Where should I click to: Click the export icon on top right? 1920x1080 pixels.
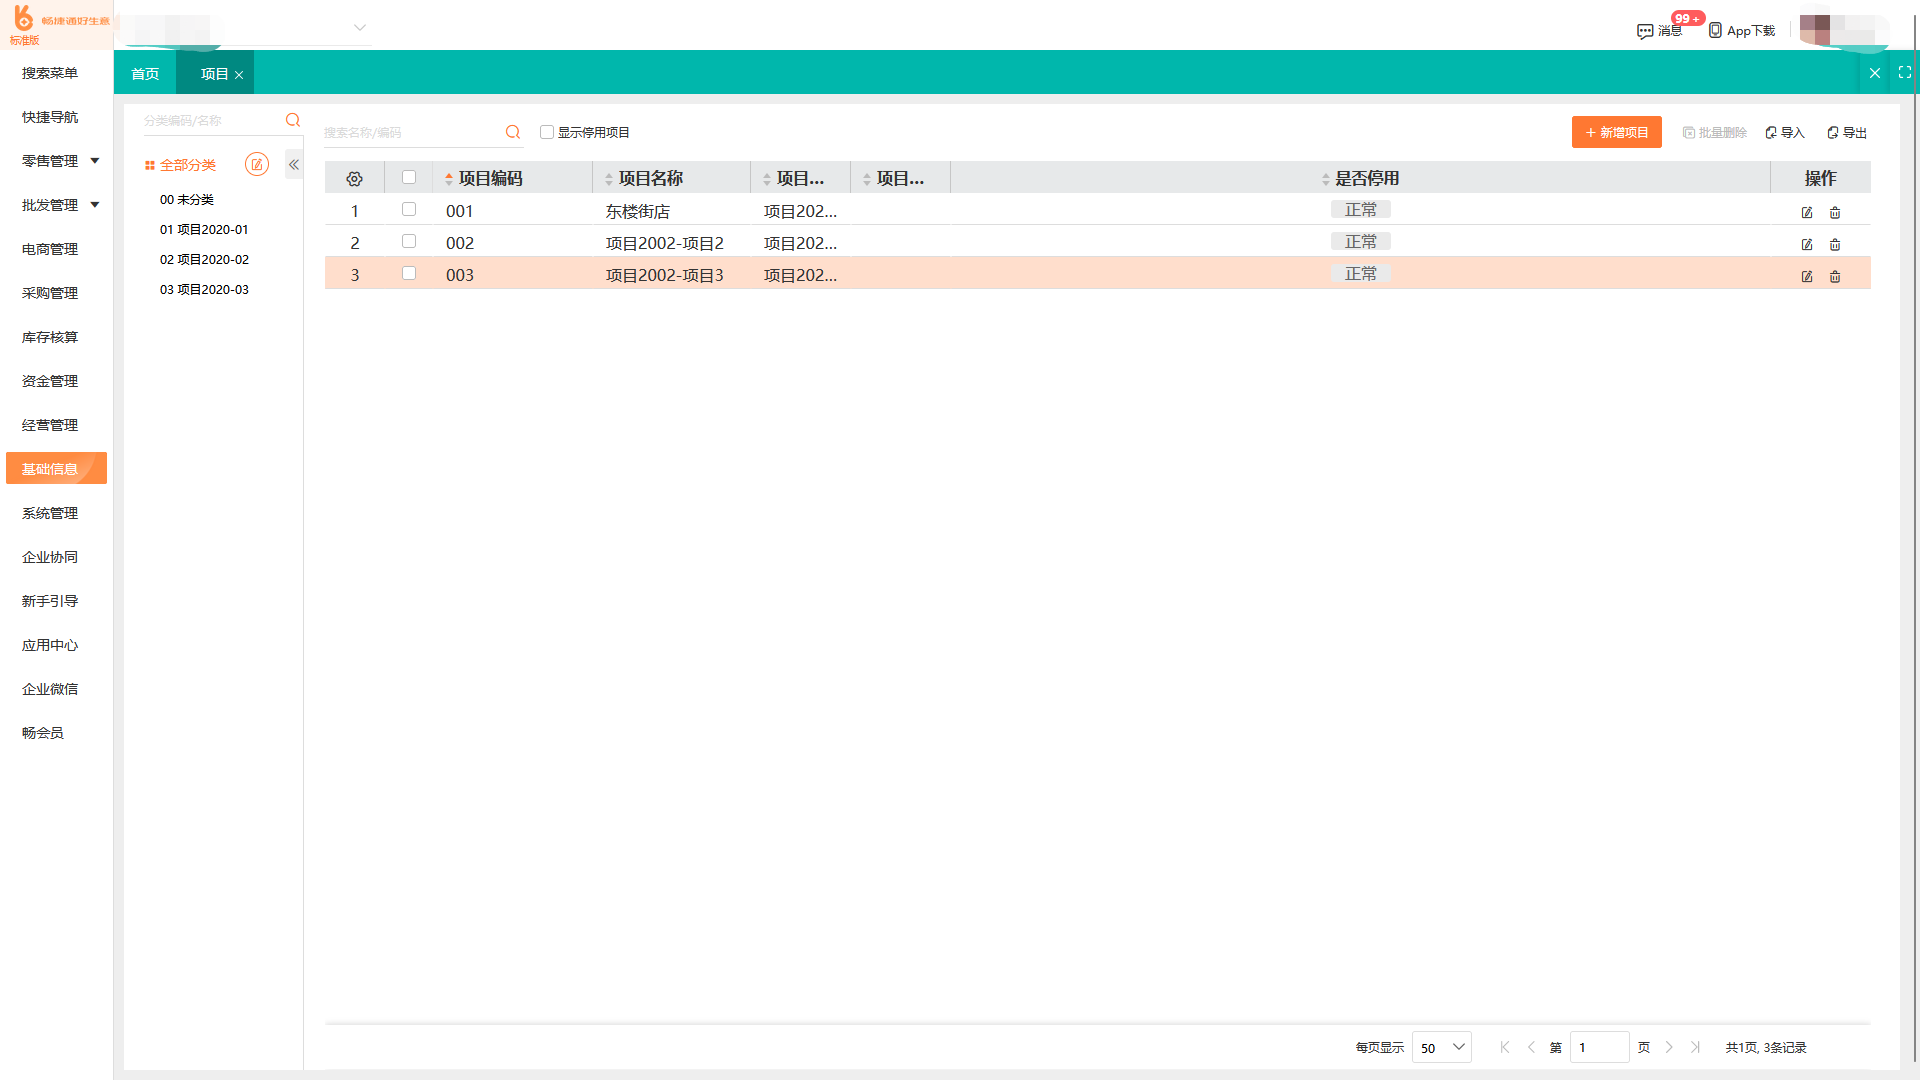(1845, 132)
